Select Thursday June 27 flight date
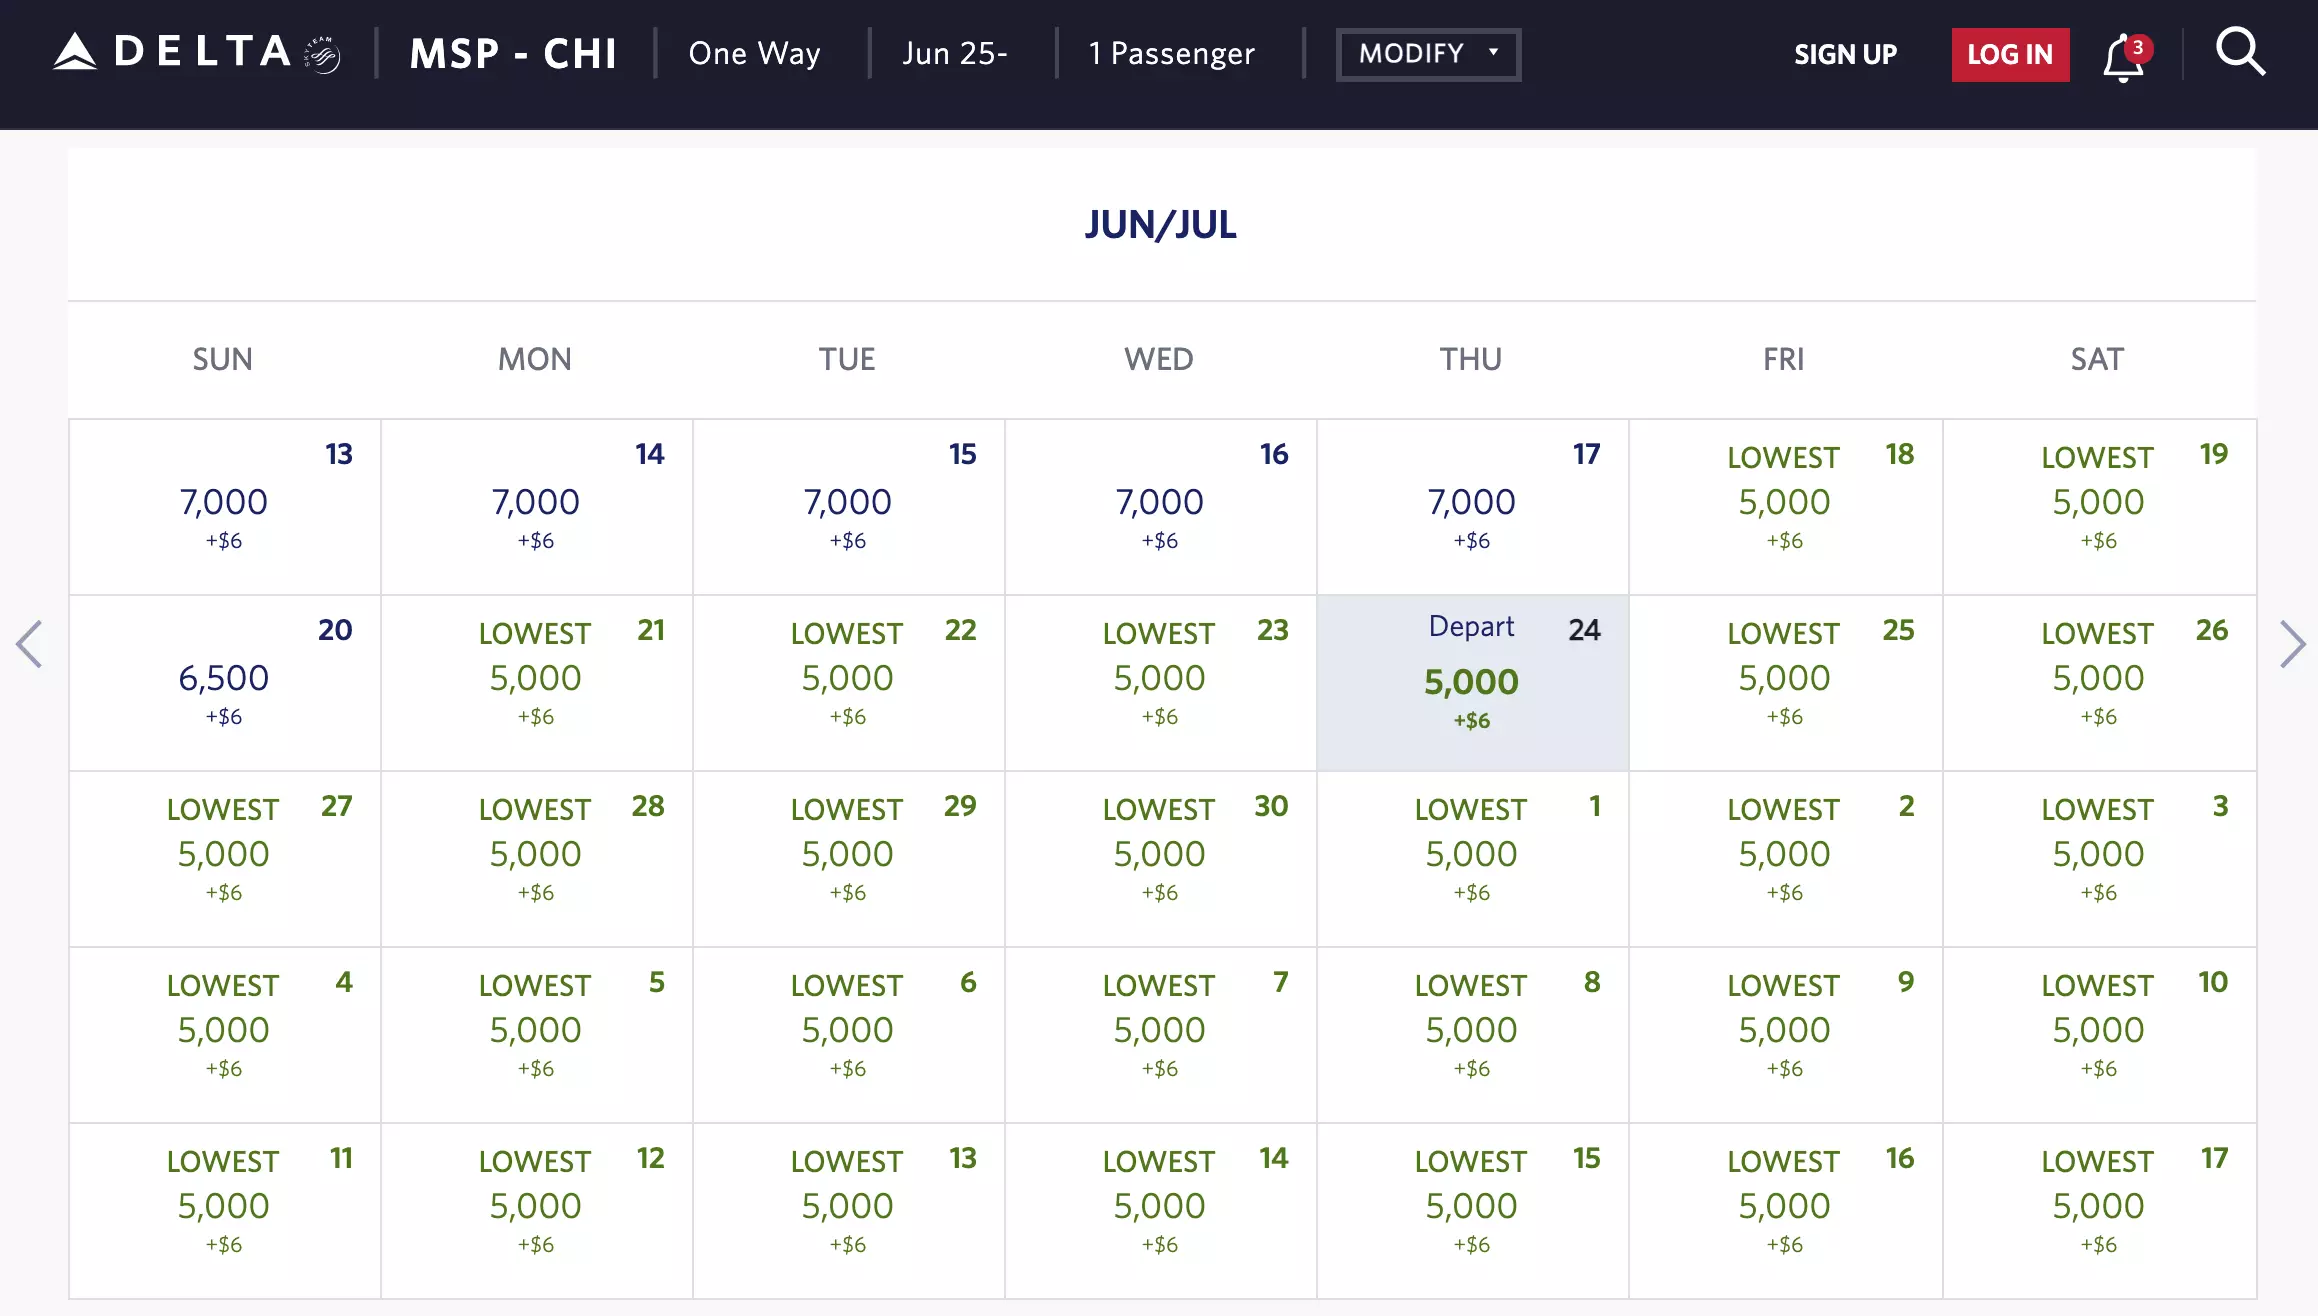 pyautogui.click(x=223, y=851)
